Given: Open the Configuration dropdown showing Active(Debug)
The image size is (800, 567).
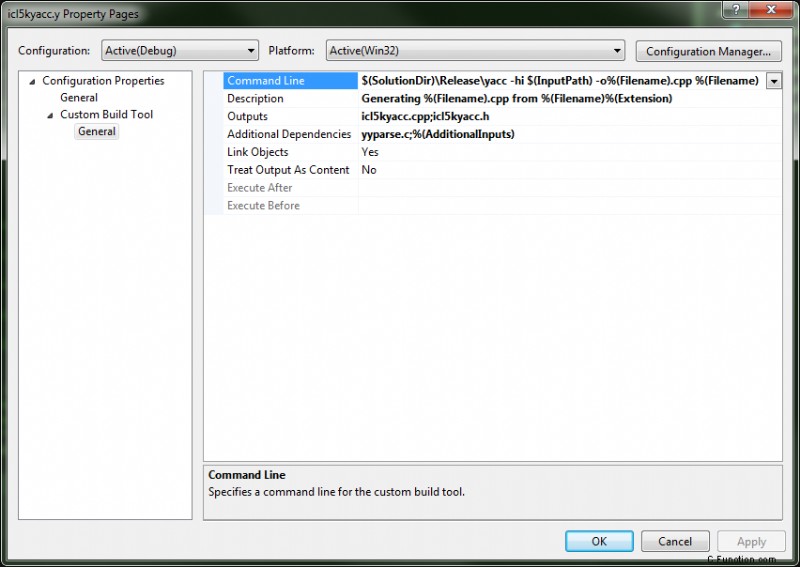Looking at the screenshot, I should point(180,51).
